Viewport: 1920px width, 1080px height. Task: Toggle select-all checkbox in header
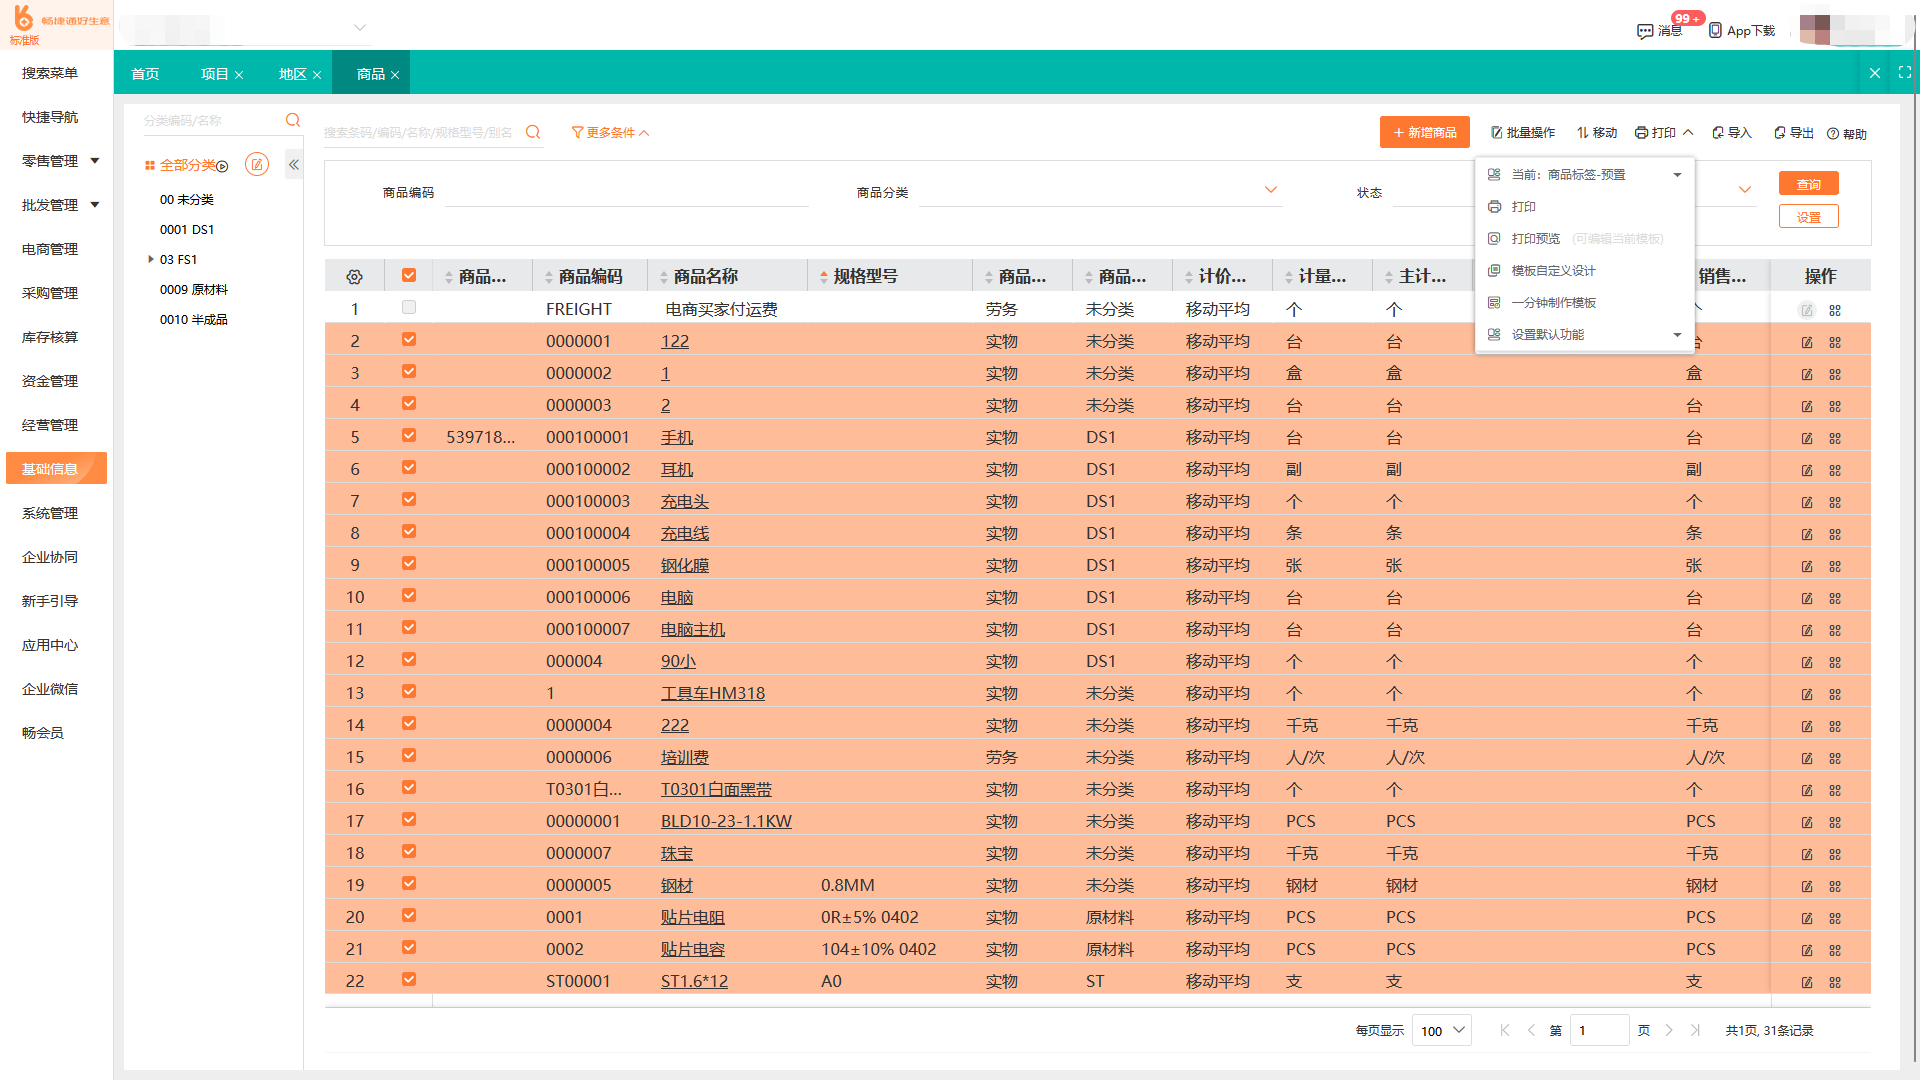(411, 274)
